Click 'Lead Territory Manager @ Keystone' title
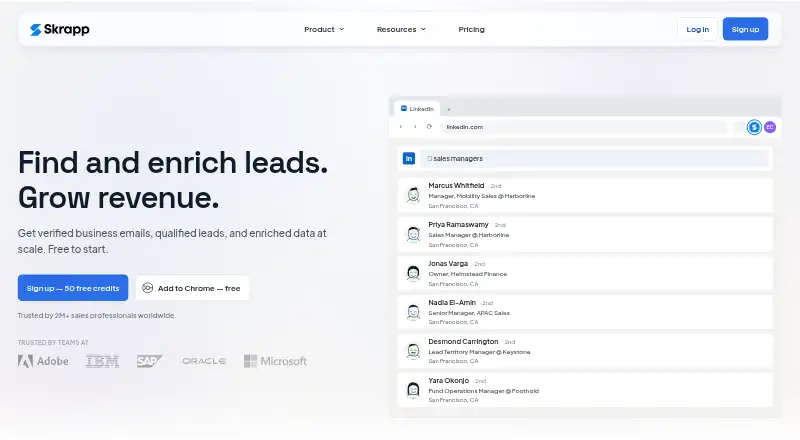This screenshot has width=800, height=440. tap(479, 352)
